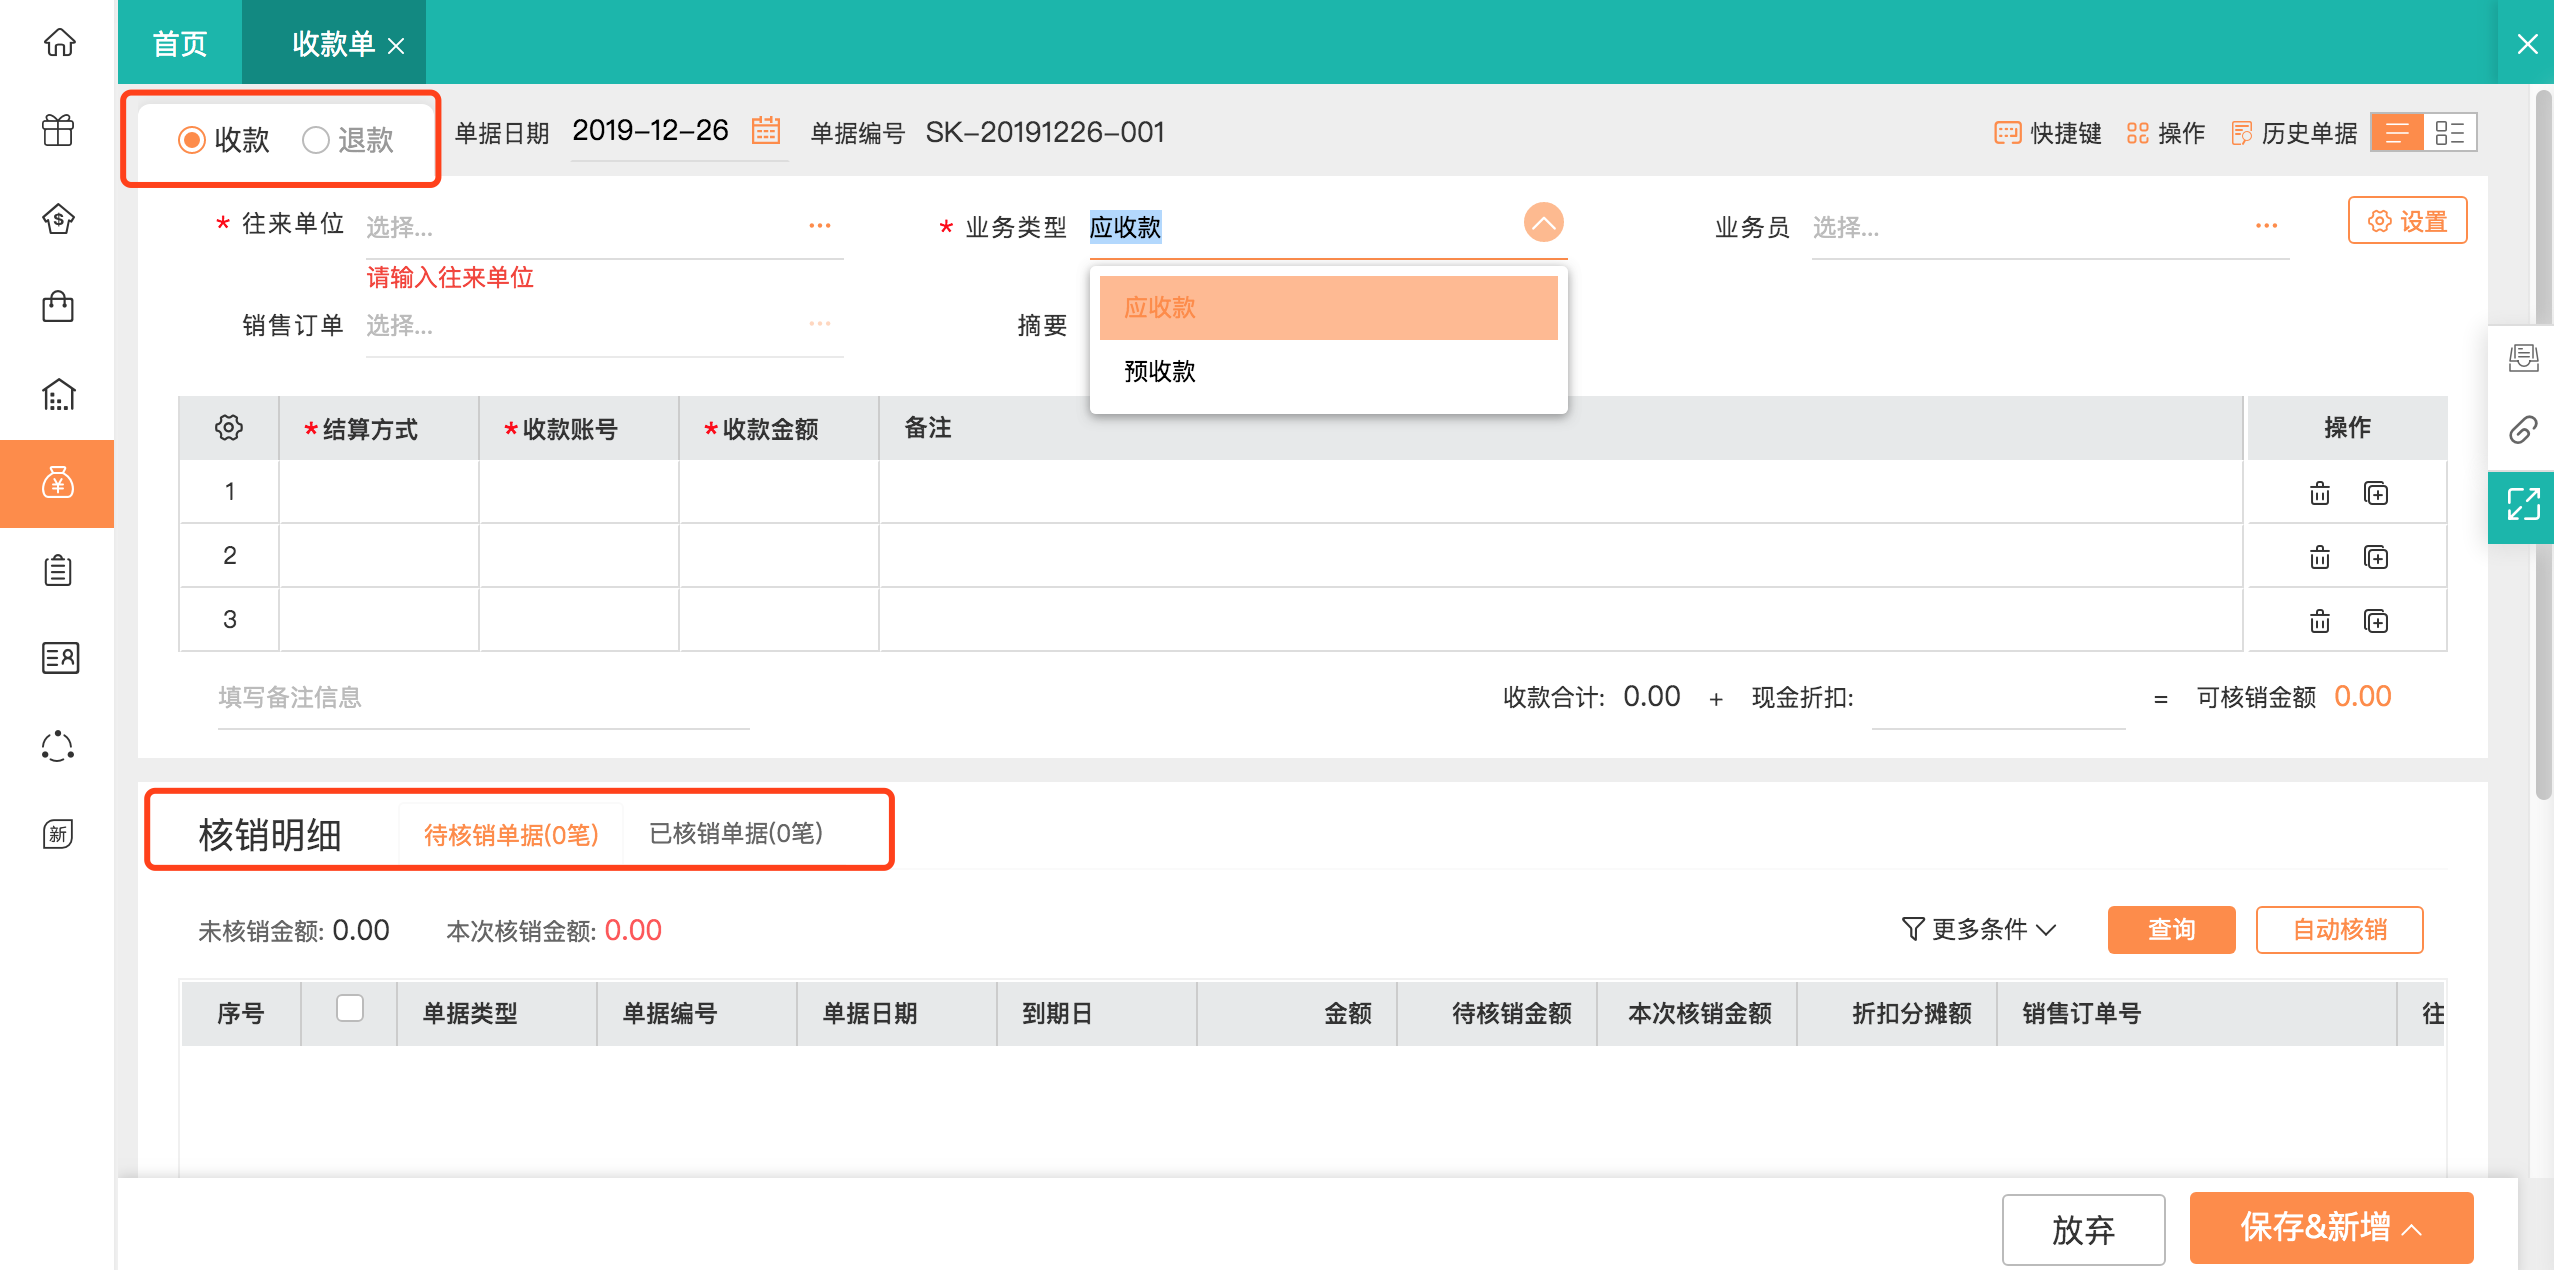Click the settings gear icon top right
Image resolution: width=2554 pixels, height=1270 pixels.
tap(2383, 226)
